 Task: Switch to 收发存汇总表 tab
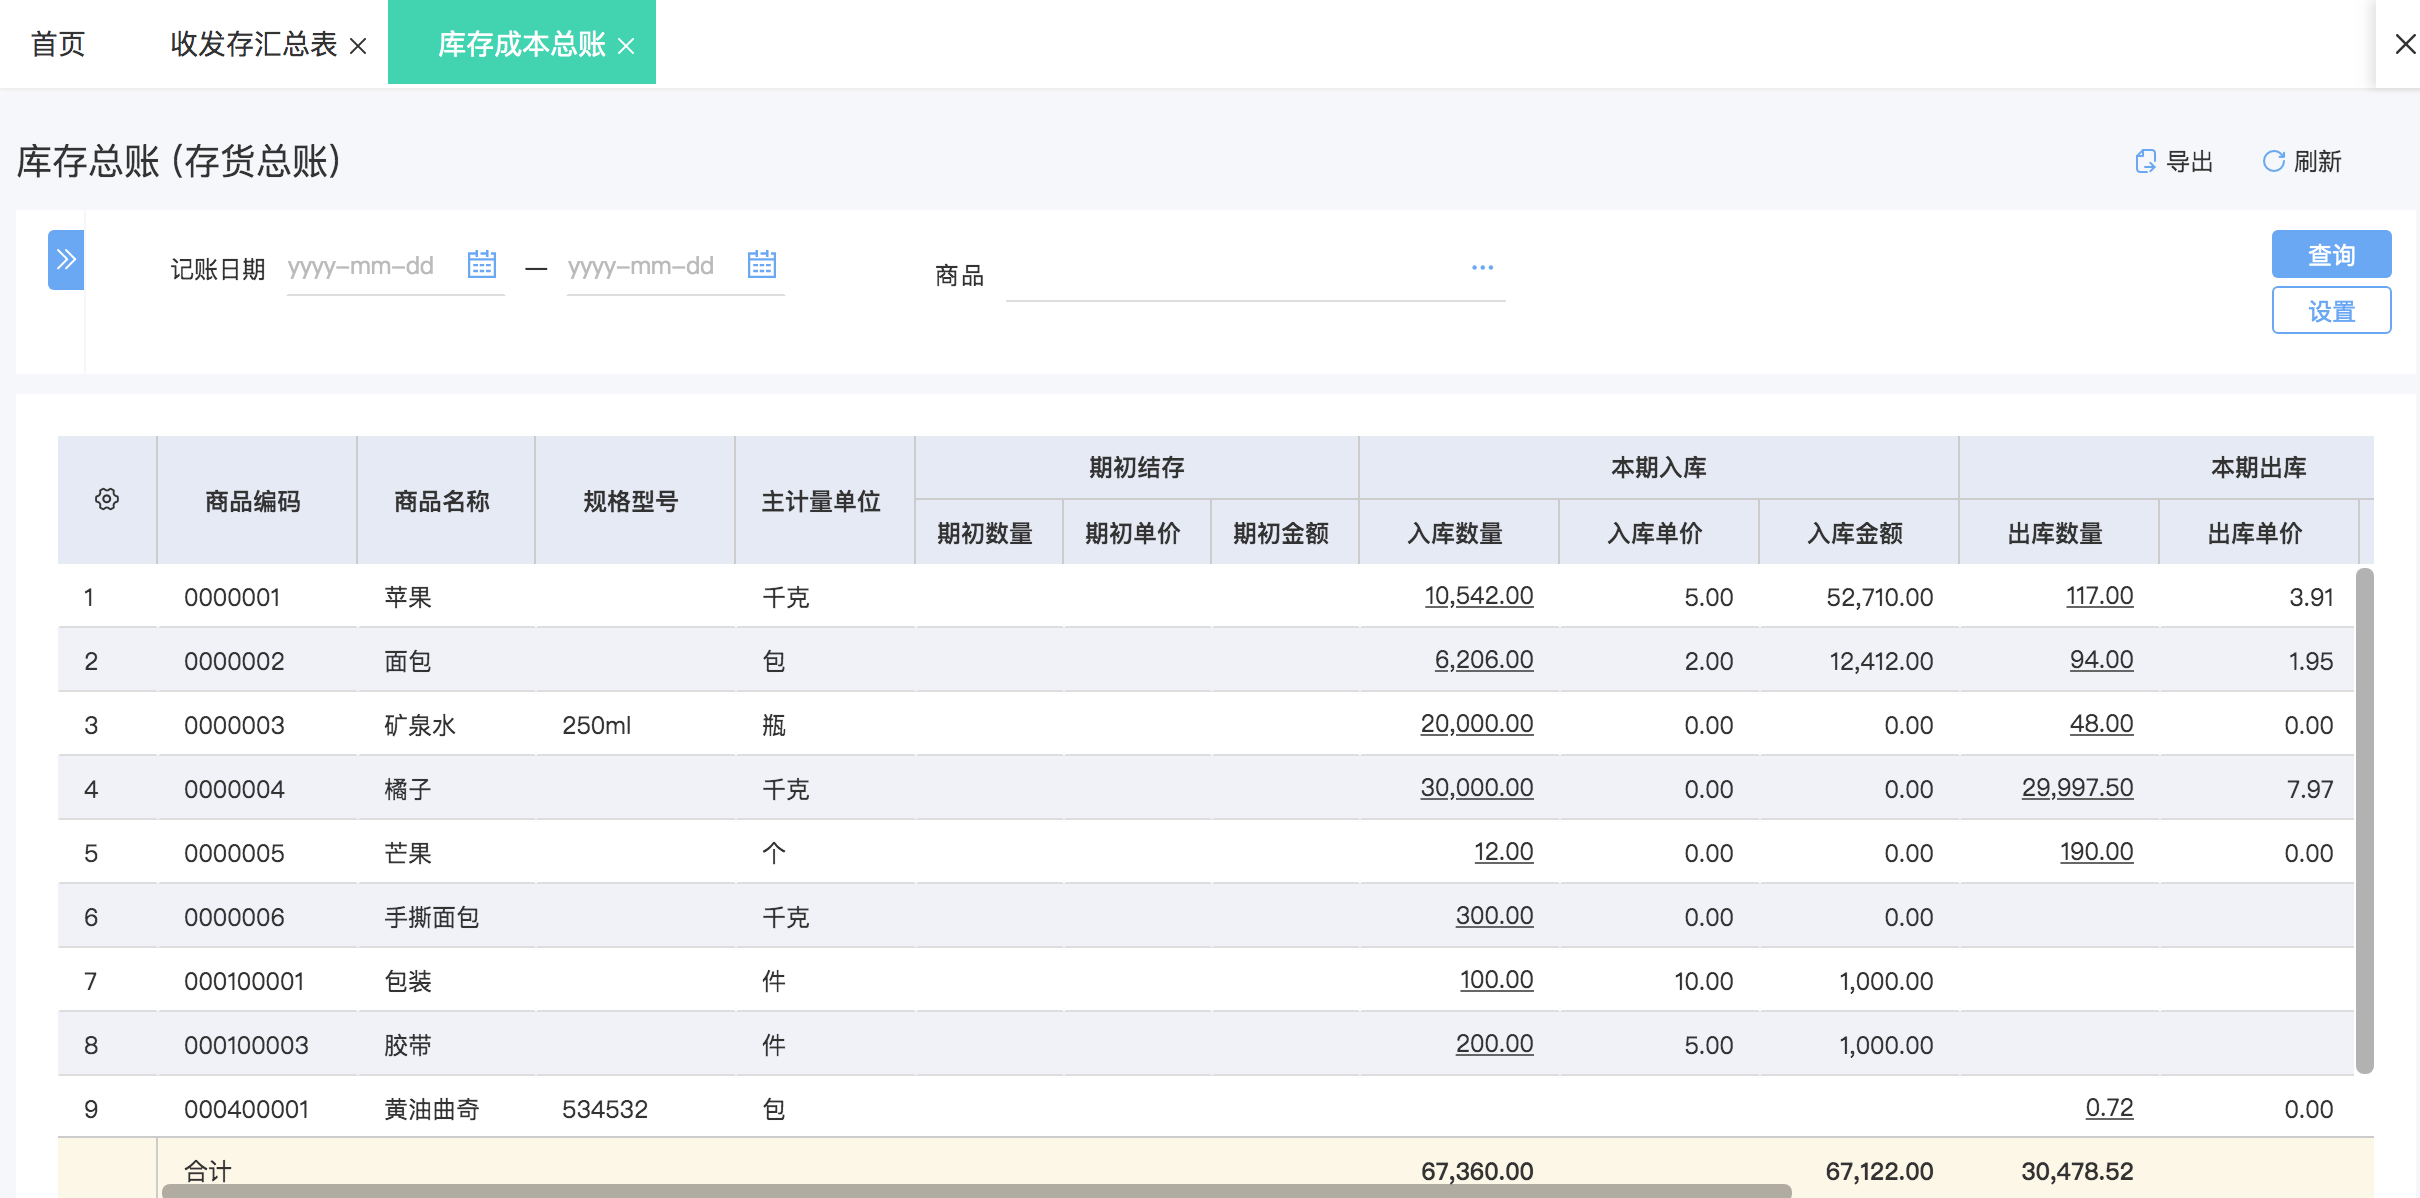click(x=255, y=42)
